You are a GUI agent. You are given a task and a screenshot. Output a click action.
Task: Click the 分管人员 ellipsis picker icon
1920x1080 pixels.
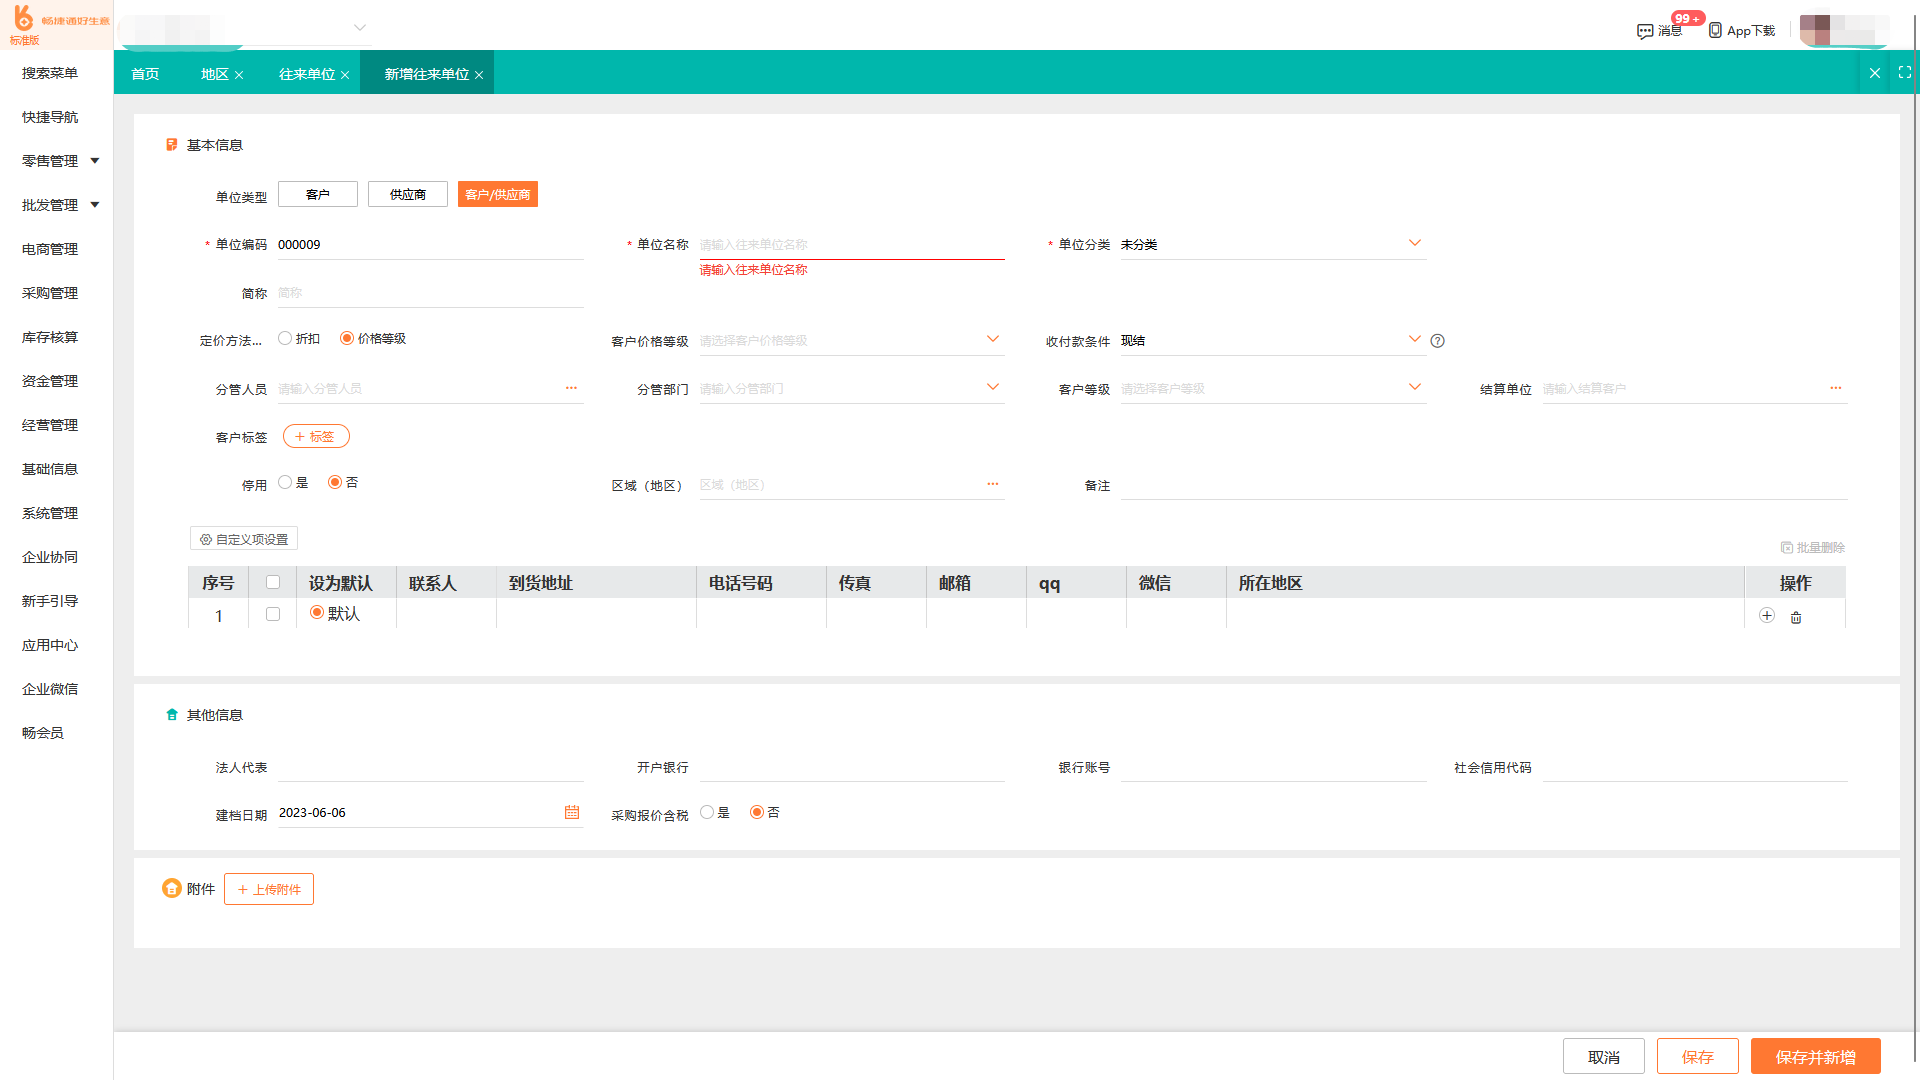pos(571,388)
